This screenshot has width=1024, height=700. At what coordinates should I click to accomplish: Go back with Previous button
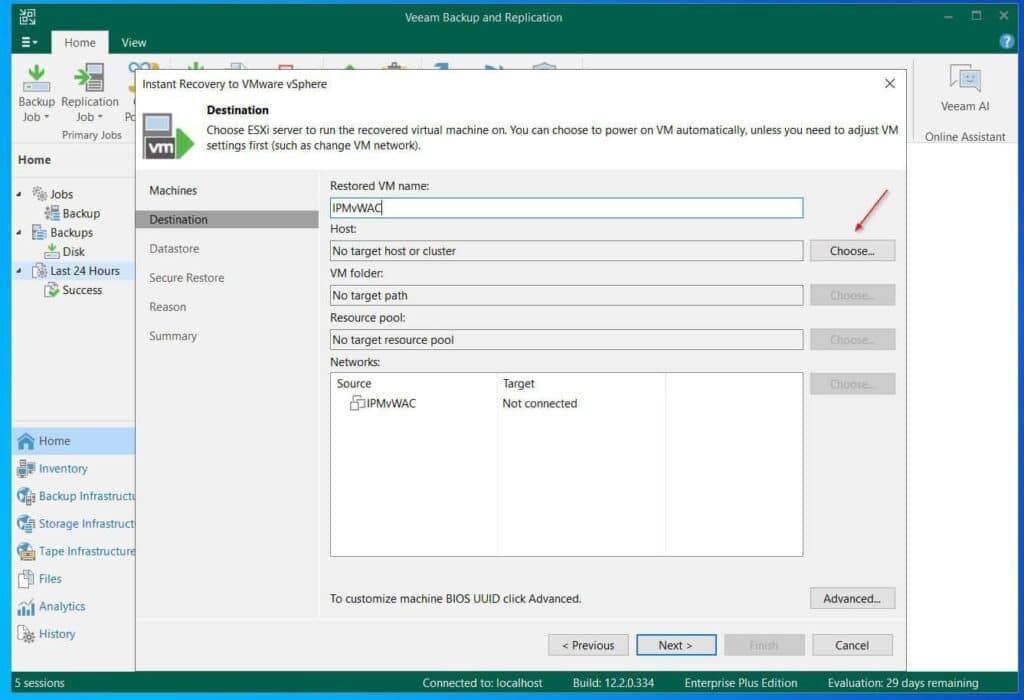pyautogui.click(x=588, y=645)
